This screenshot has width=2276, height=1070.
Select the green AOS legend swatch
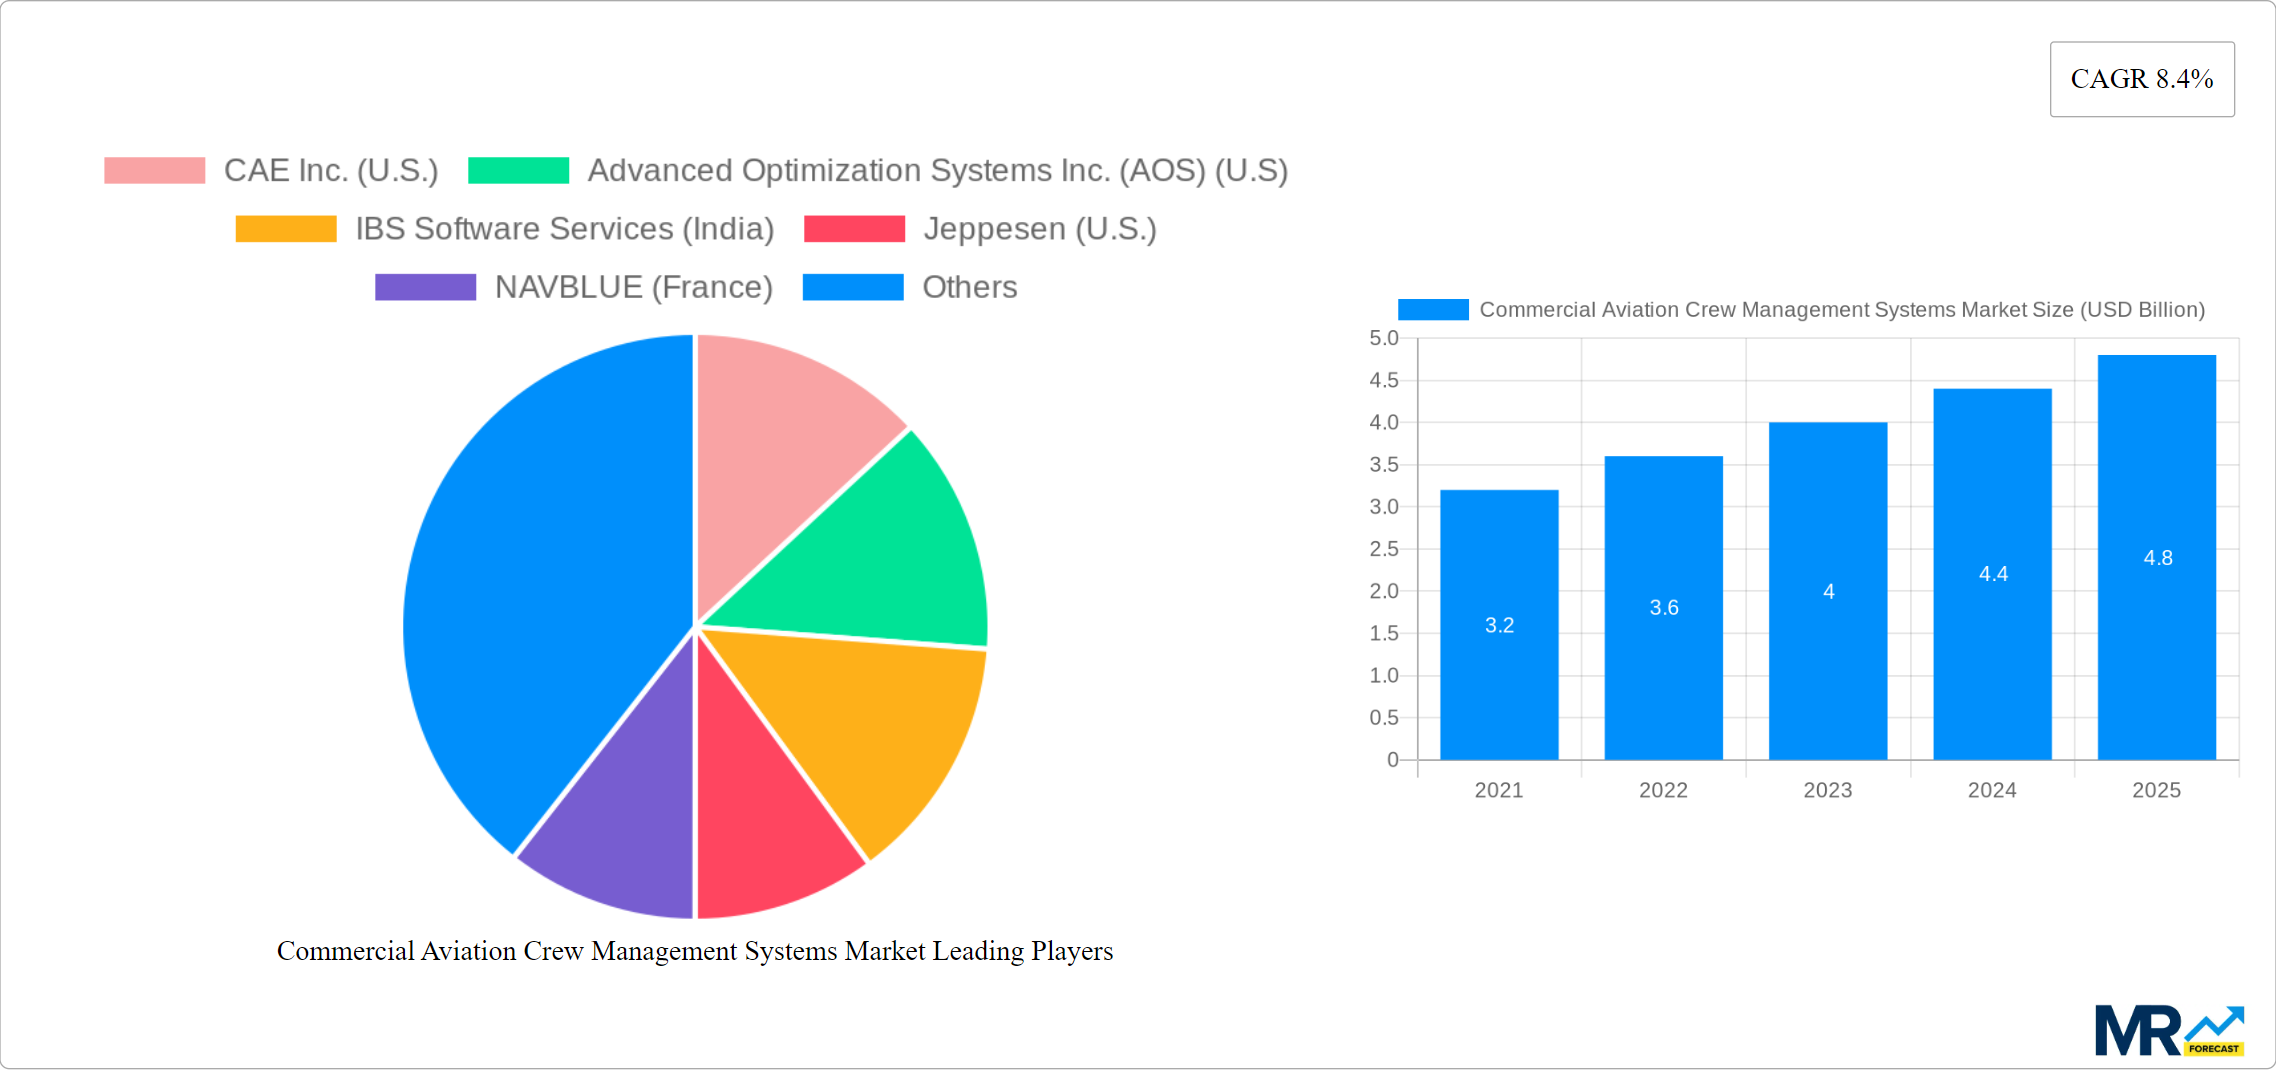coord(518,170)
